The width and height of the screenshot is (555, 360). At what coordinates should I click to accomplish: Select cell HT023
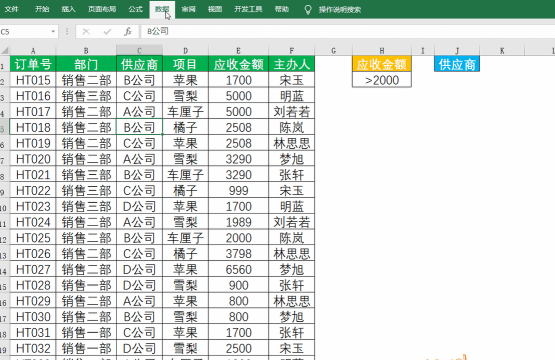point(33,206)
